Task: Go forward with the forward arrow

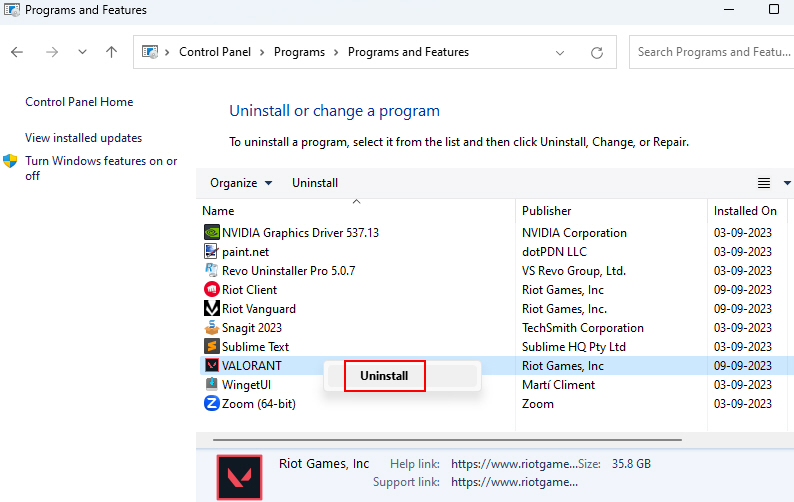Action: pyautogui.click(x=52, y=52)
